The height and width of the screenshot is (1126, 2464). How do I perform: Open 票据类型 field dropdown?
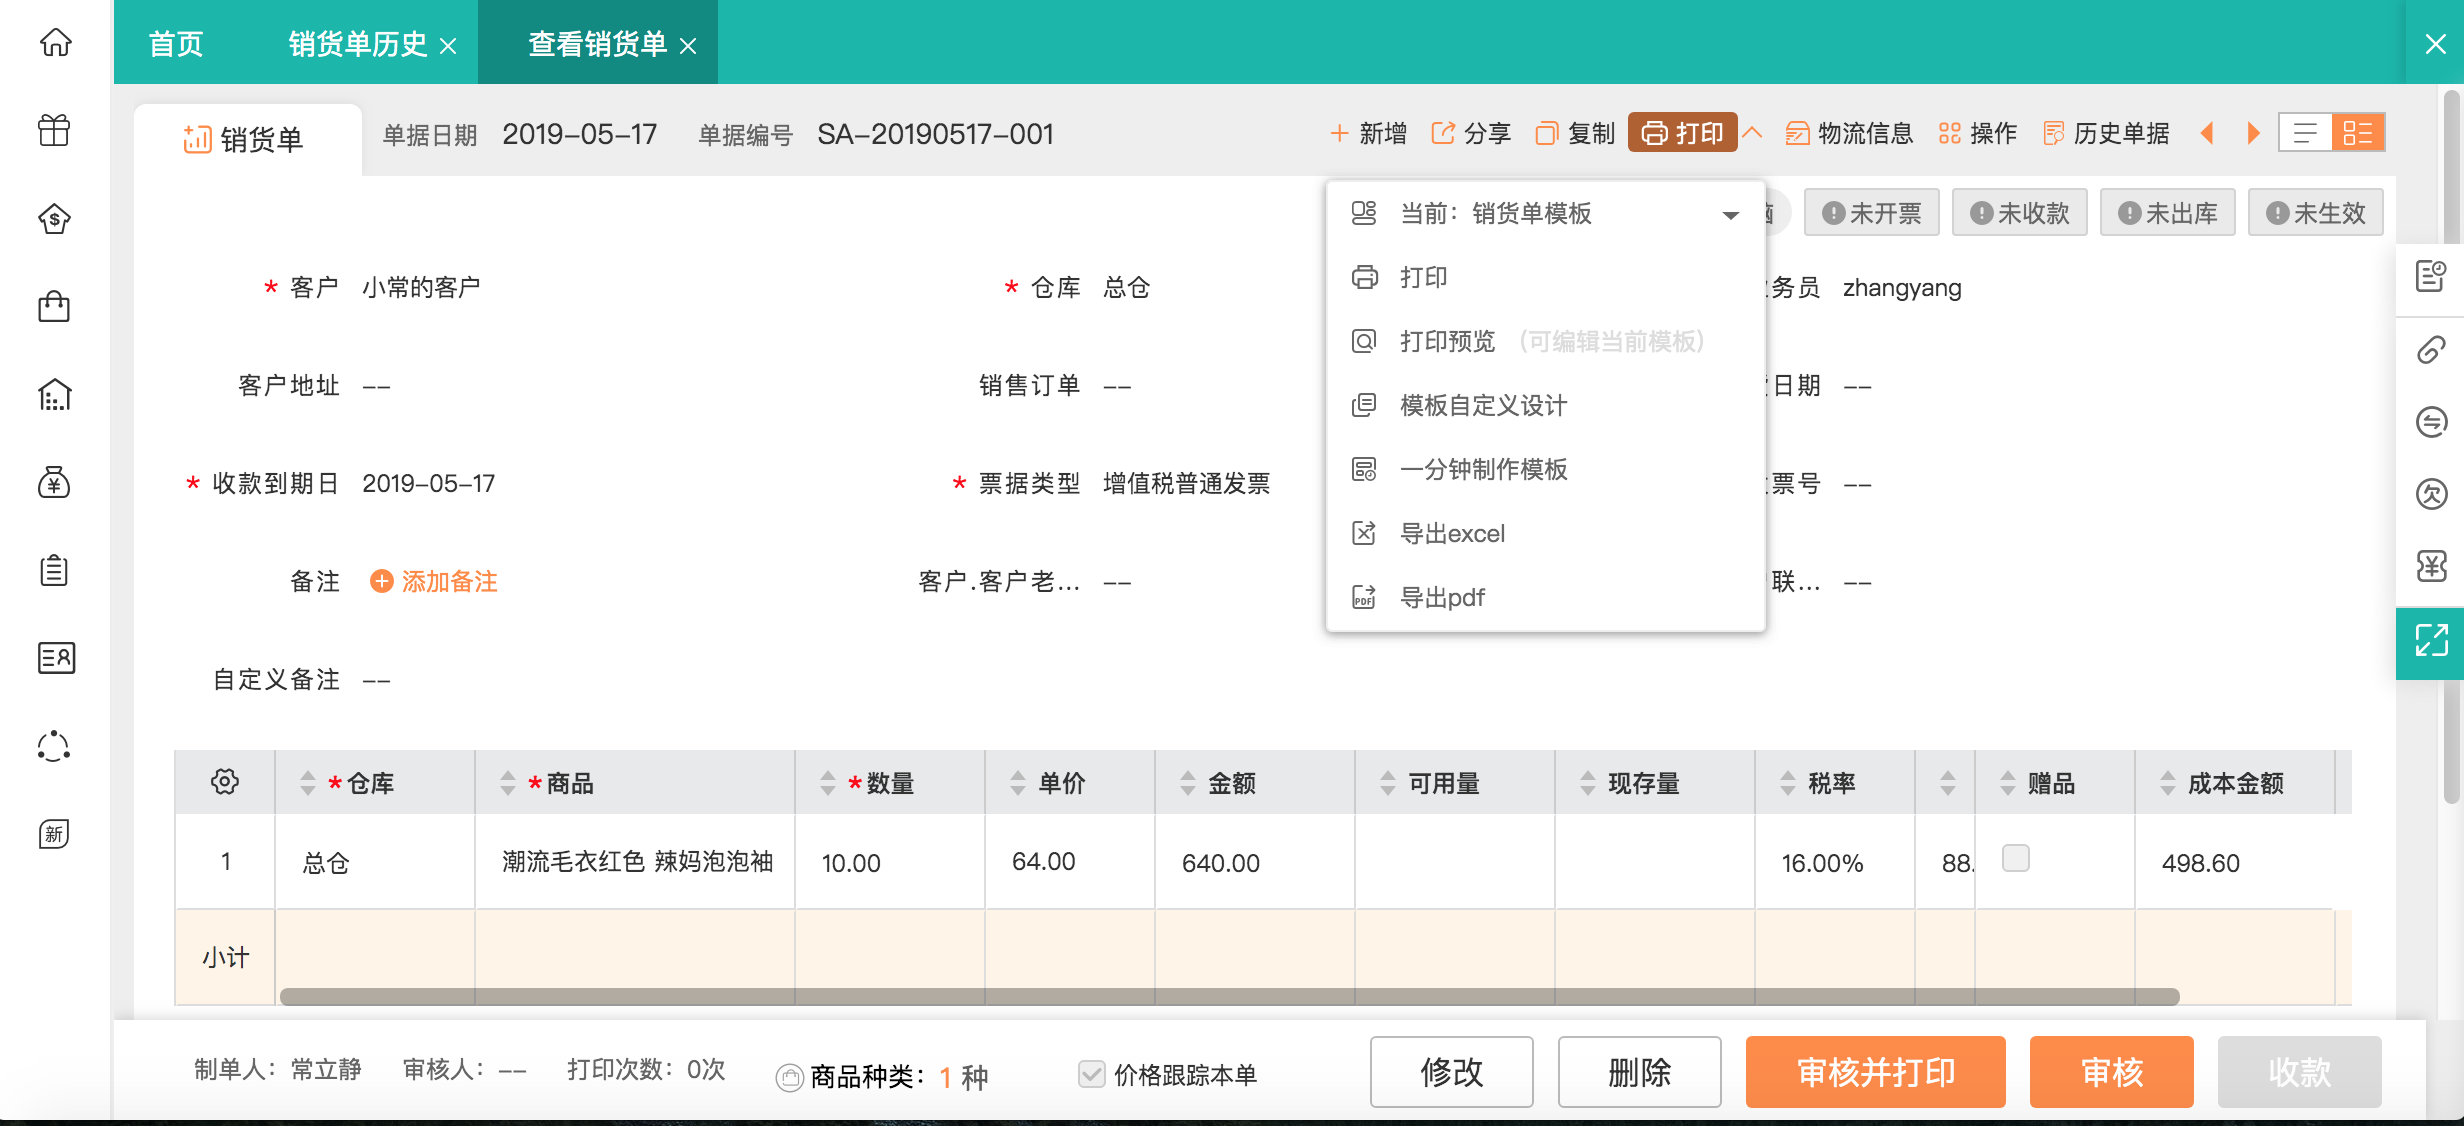1197,484
